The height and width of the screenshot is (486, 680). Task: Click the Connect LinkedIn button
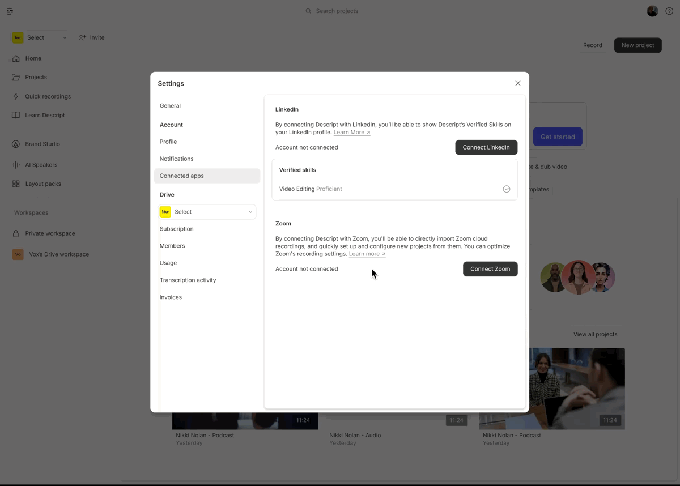tap(486, 147)
